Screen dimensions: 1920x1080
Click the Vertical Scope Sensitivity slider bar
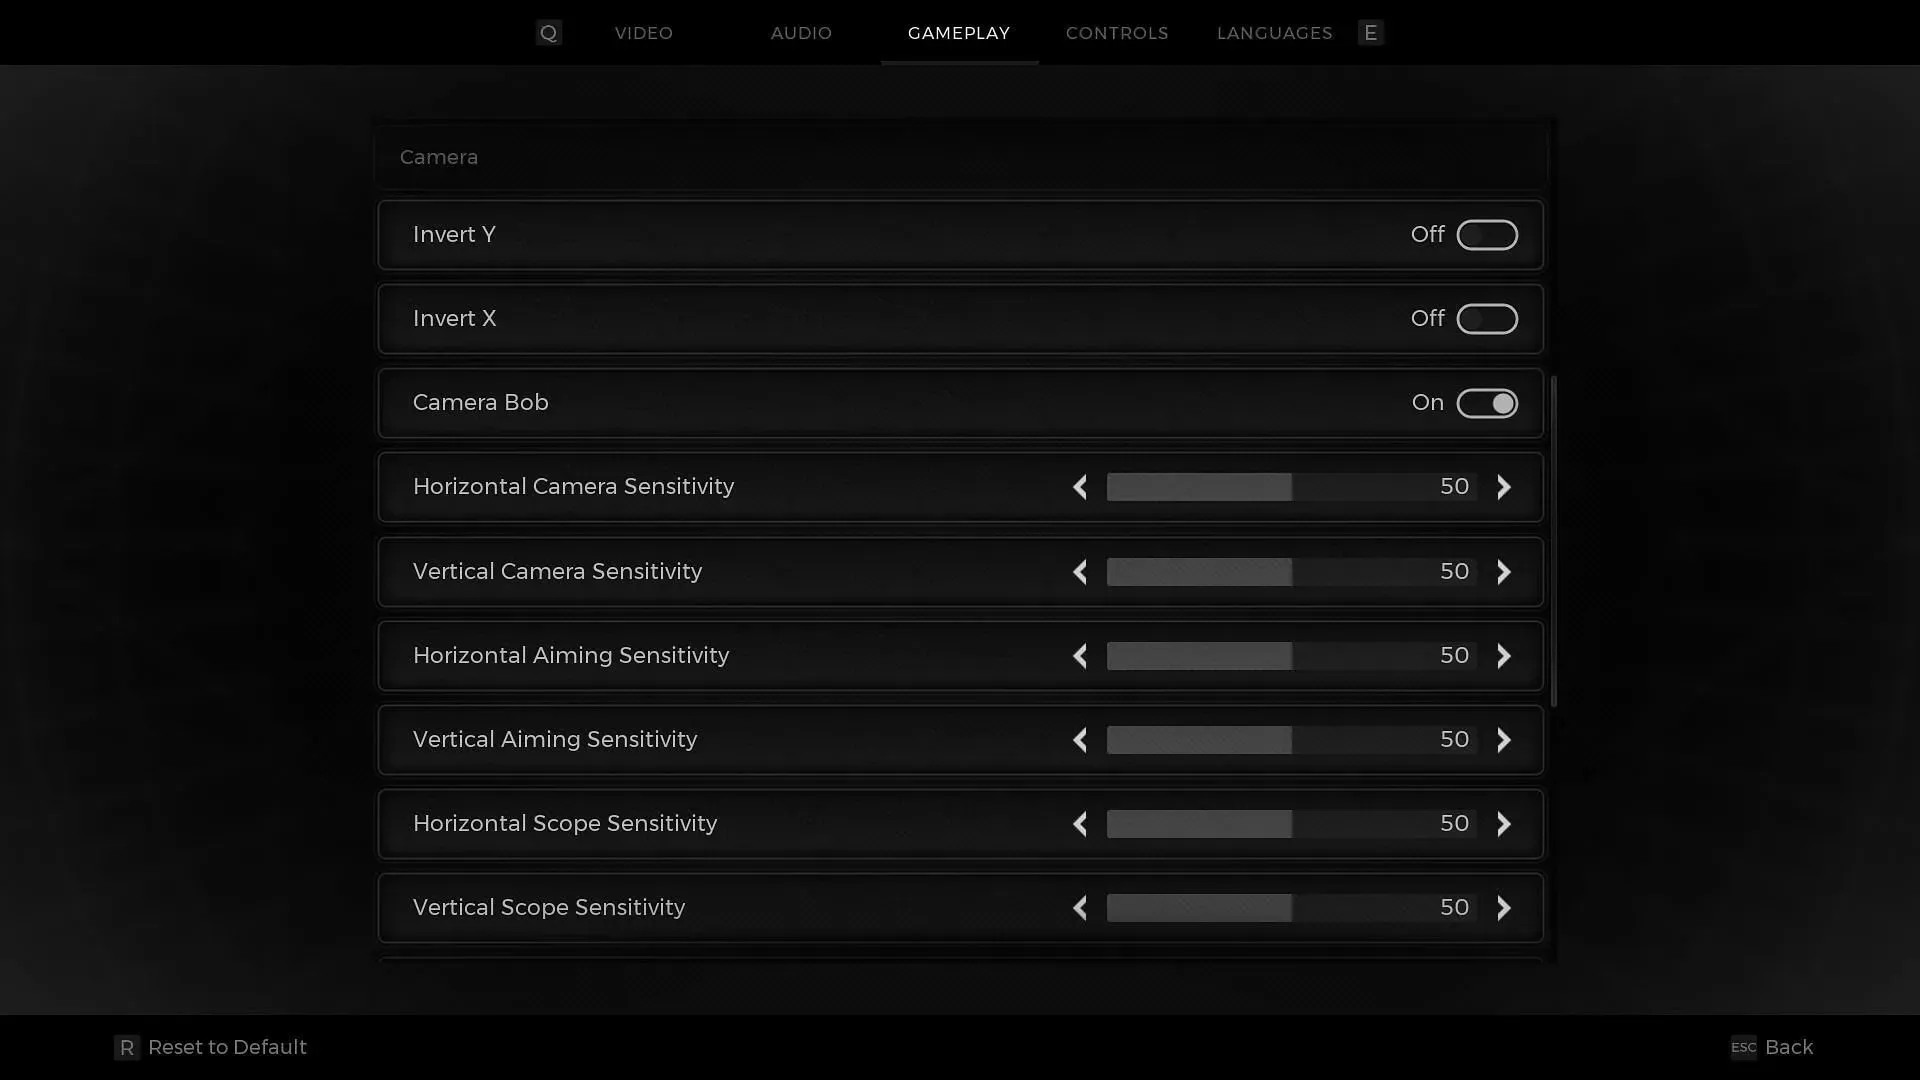pos(1292,908)
